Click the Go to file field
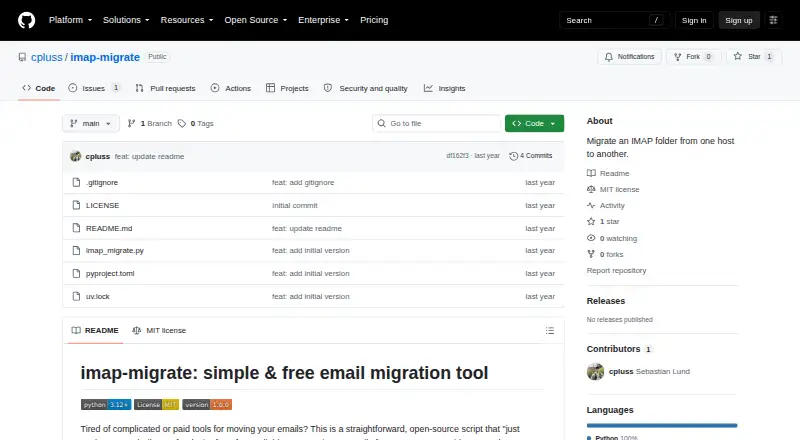The height and width of the screenshot is (440, 800). coord(436,124)
